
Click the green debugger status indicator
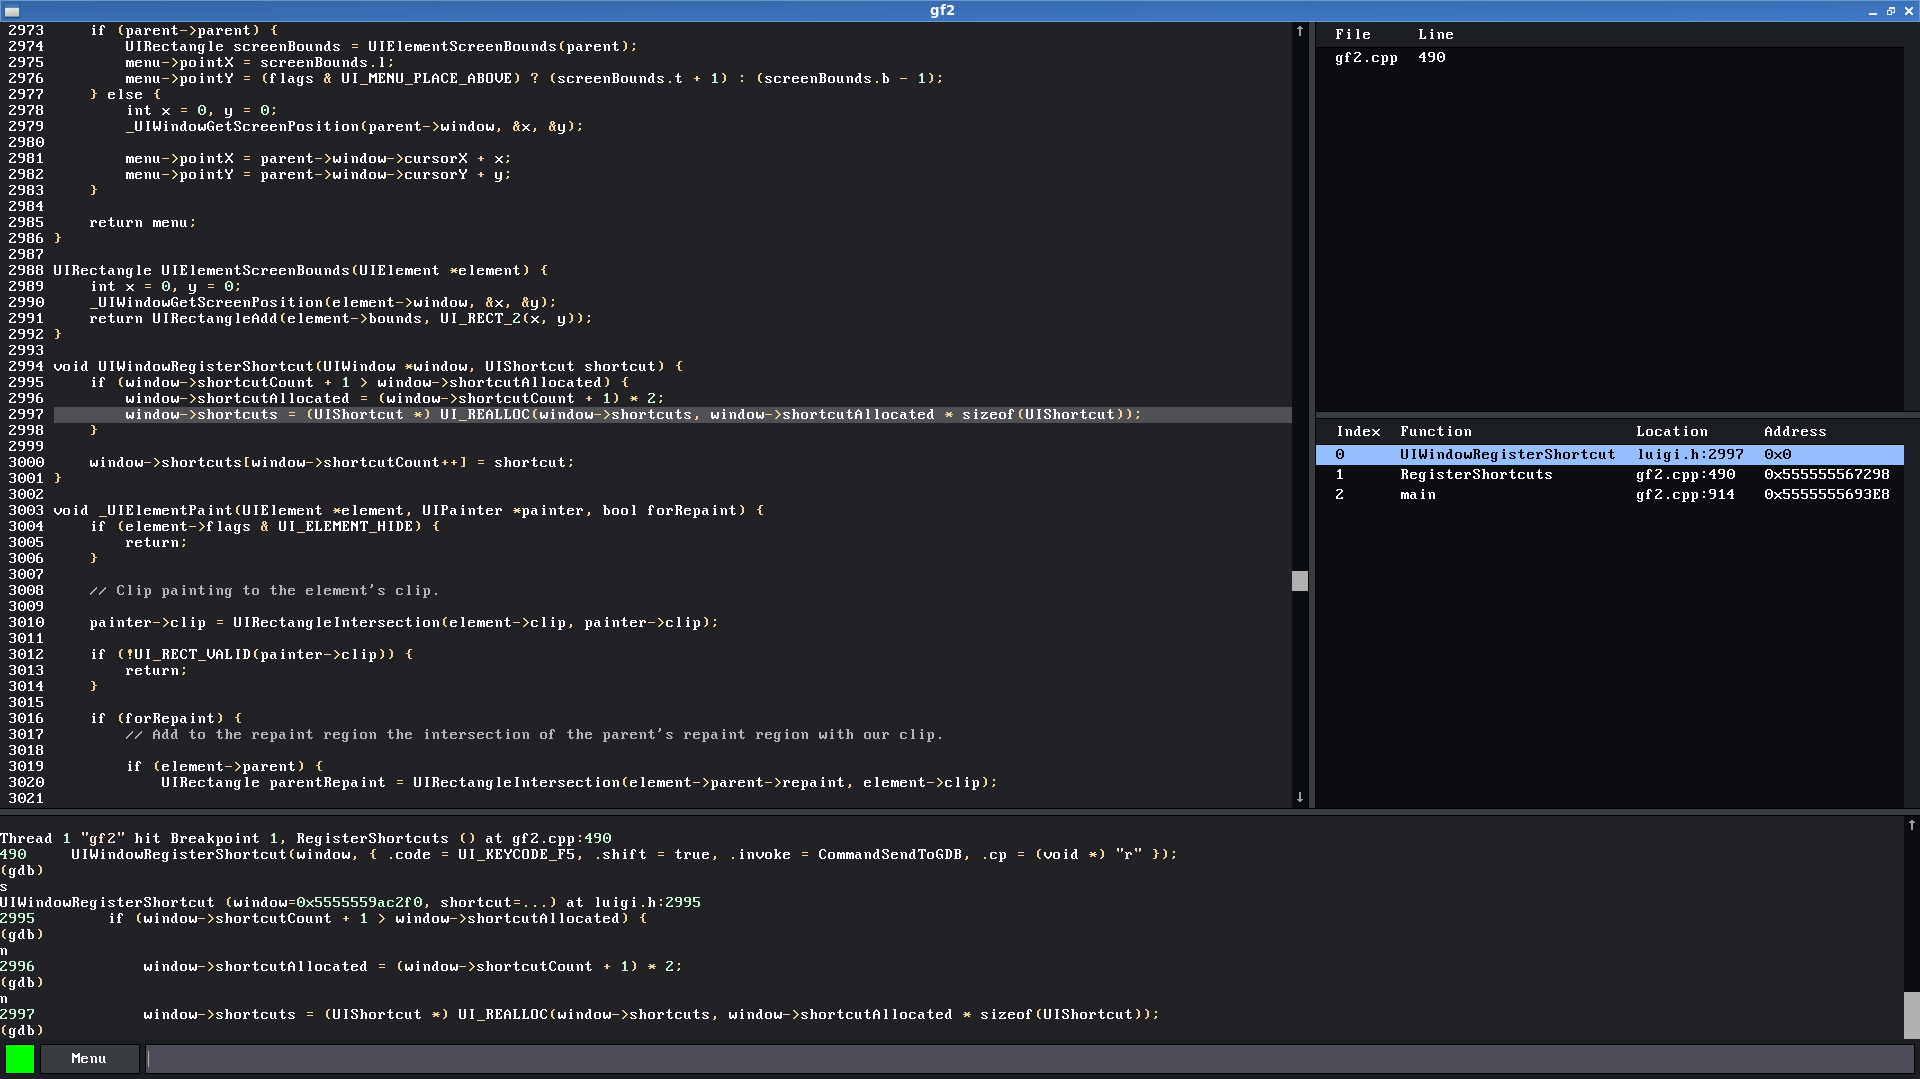click(x=20, y=1058)
